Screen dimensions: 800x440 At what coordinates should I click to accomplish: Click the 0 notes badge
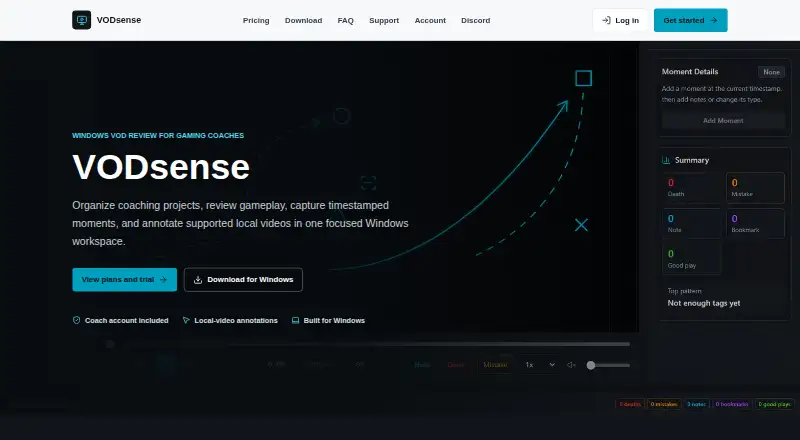(x=696, y=404)
